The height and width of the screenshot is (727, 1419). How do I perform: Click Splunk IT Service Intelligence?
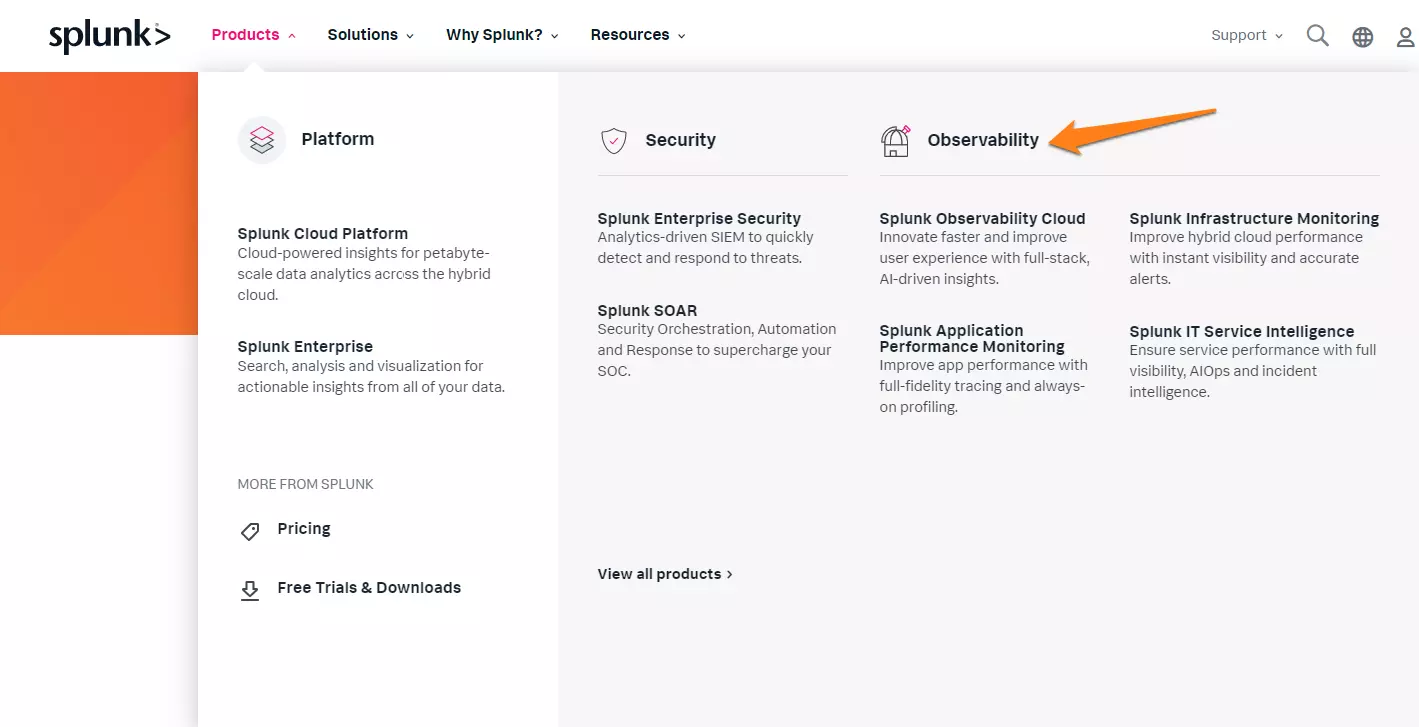pos(1241,331)
